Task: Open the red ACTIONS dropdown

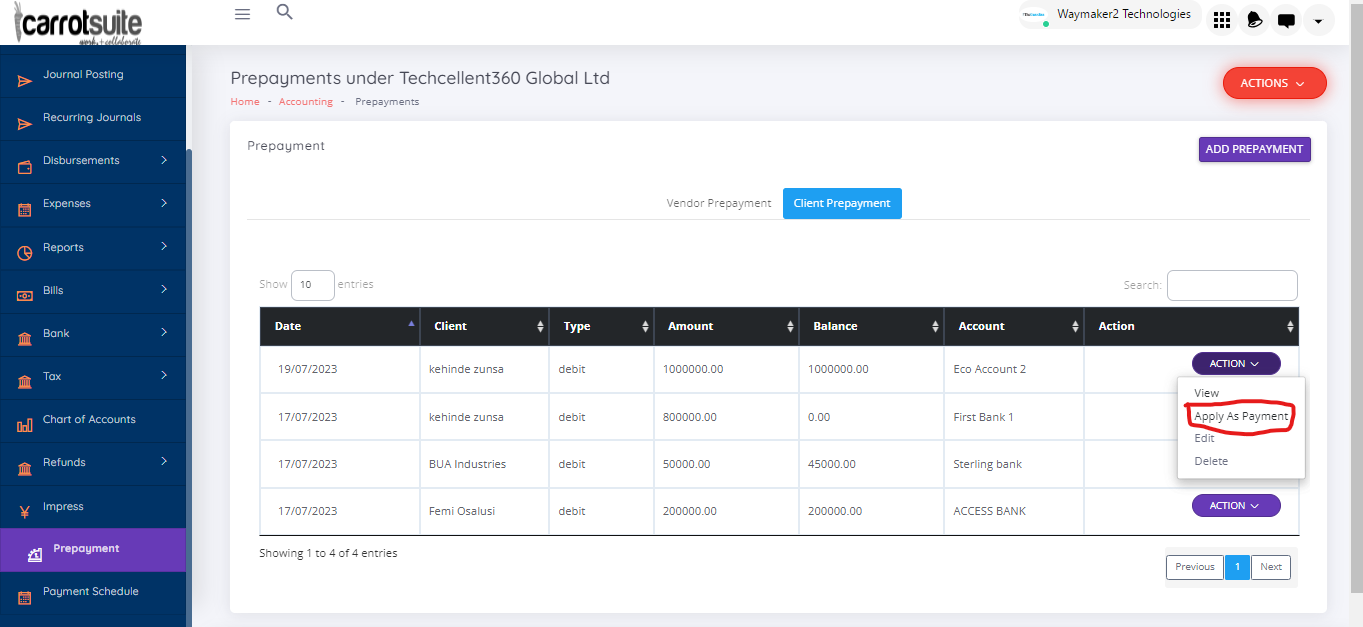Action: 1274,84
